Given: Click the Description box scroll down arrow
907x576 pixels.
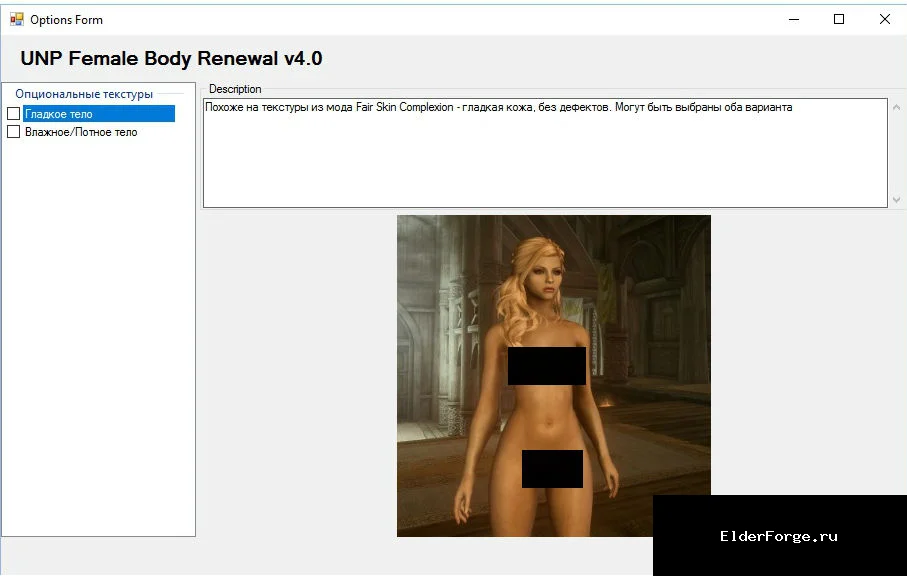Looking at the screenshot, I should pos(895,200).
